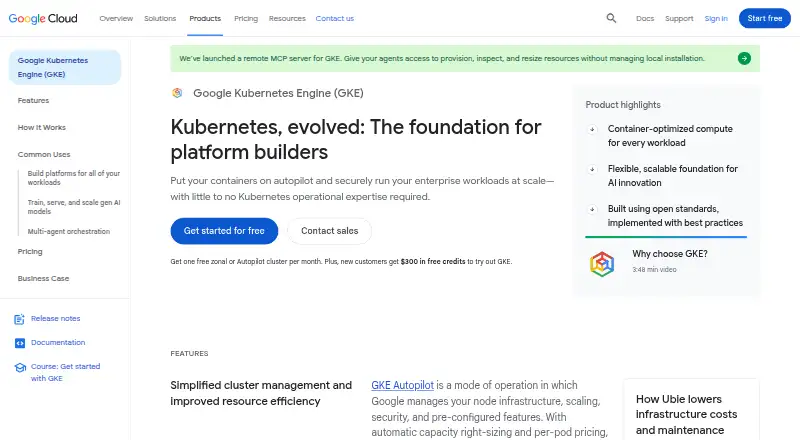Click the Why choose GKE? title
The image size is (800, 440).
670,254
